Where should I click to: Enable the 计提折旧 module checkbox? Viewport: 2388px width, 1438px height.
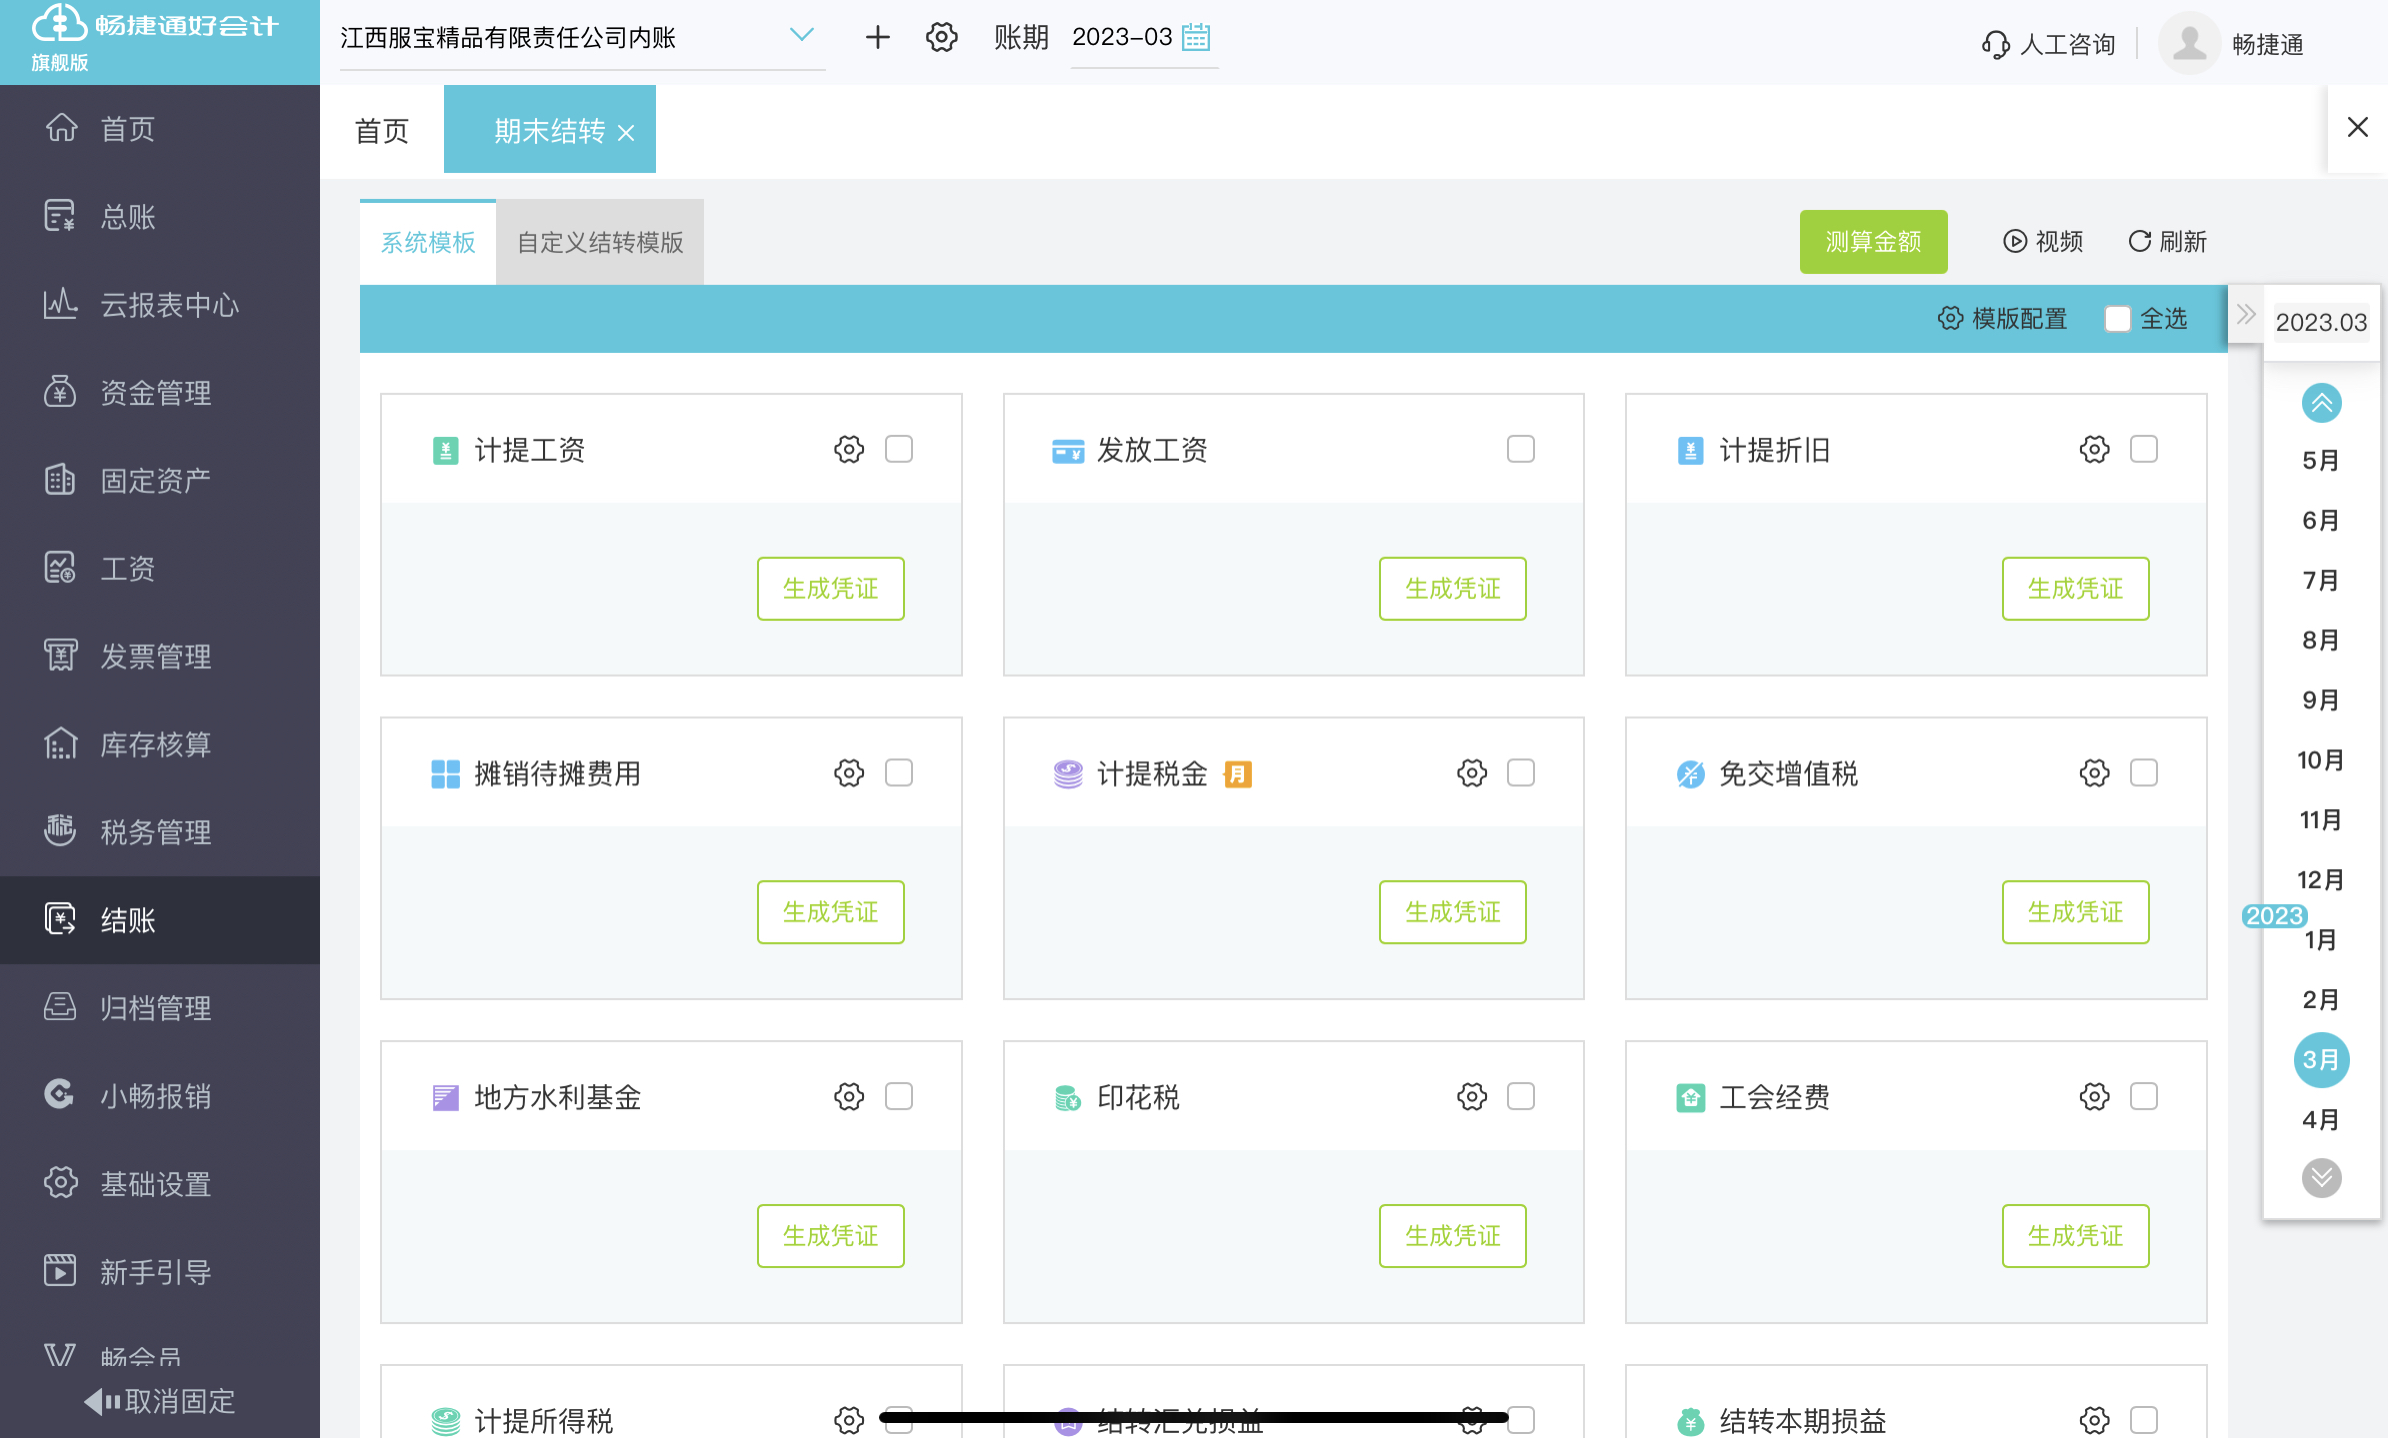(2147, 447)
